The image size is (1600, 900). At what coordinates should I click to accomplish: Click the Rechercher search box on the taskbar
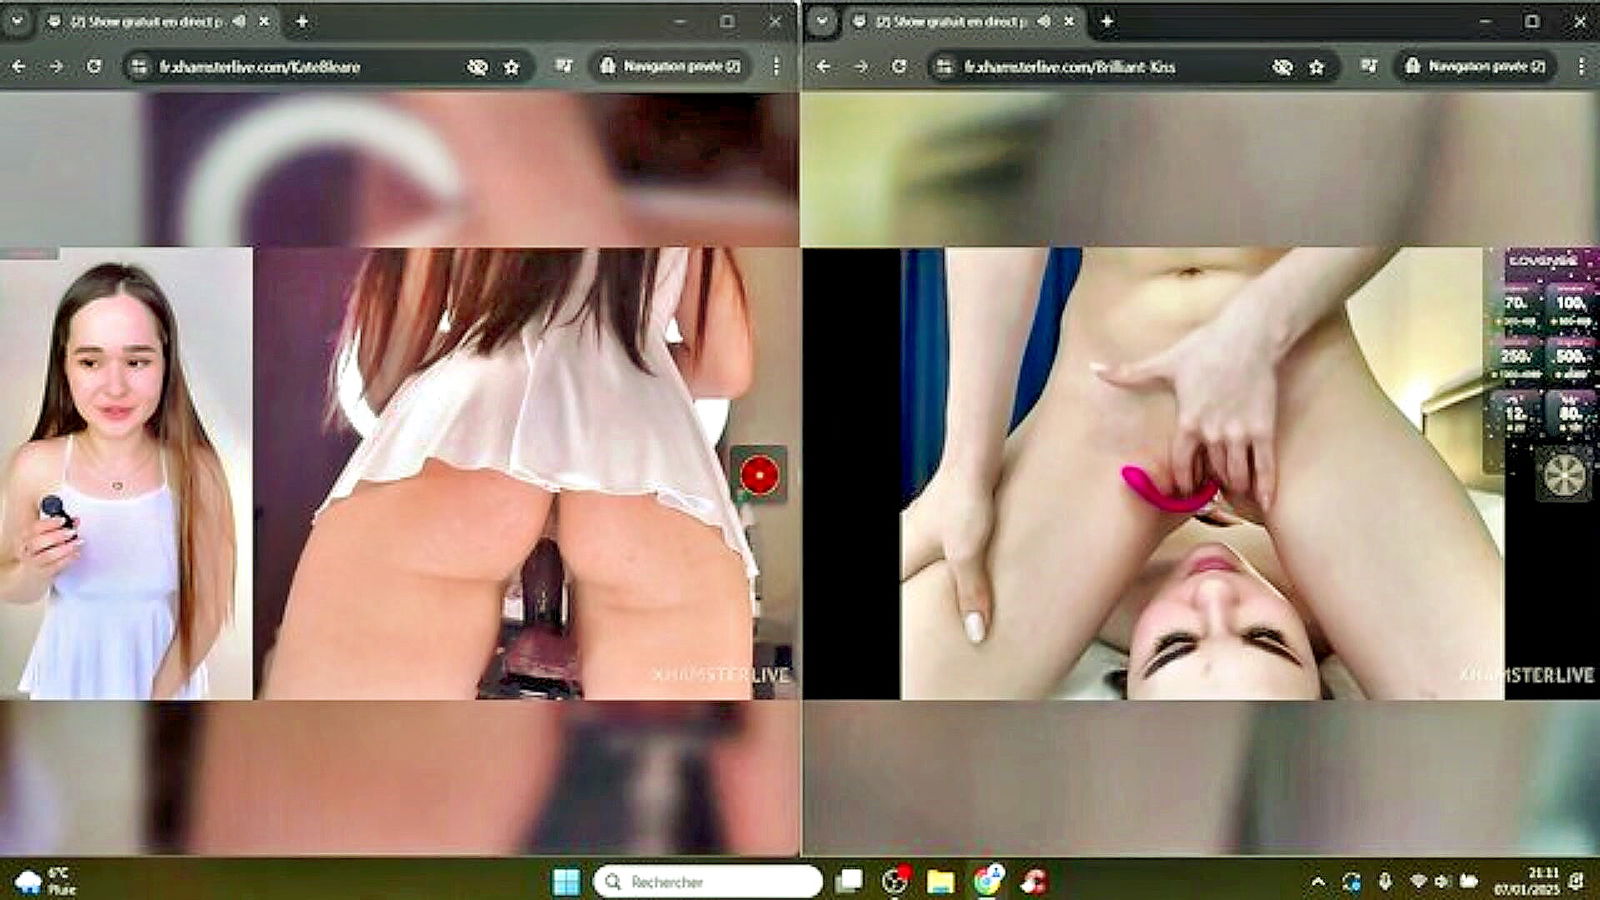708,881
